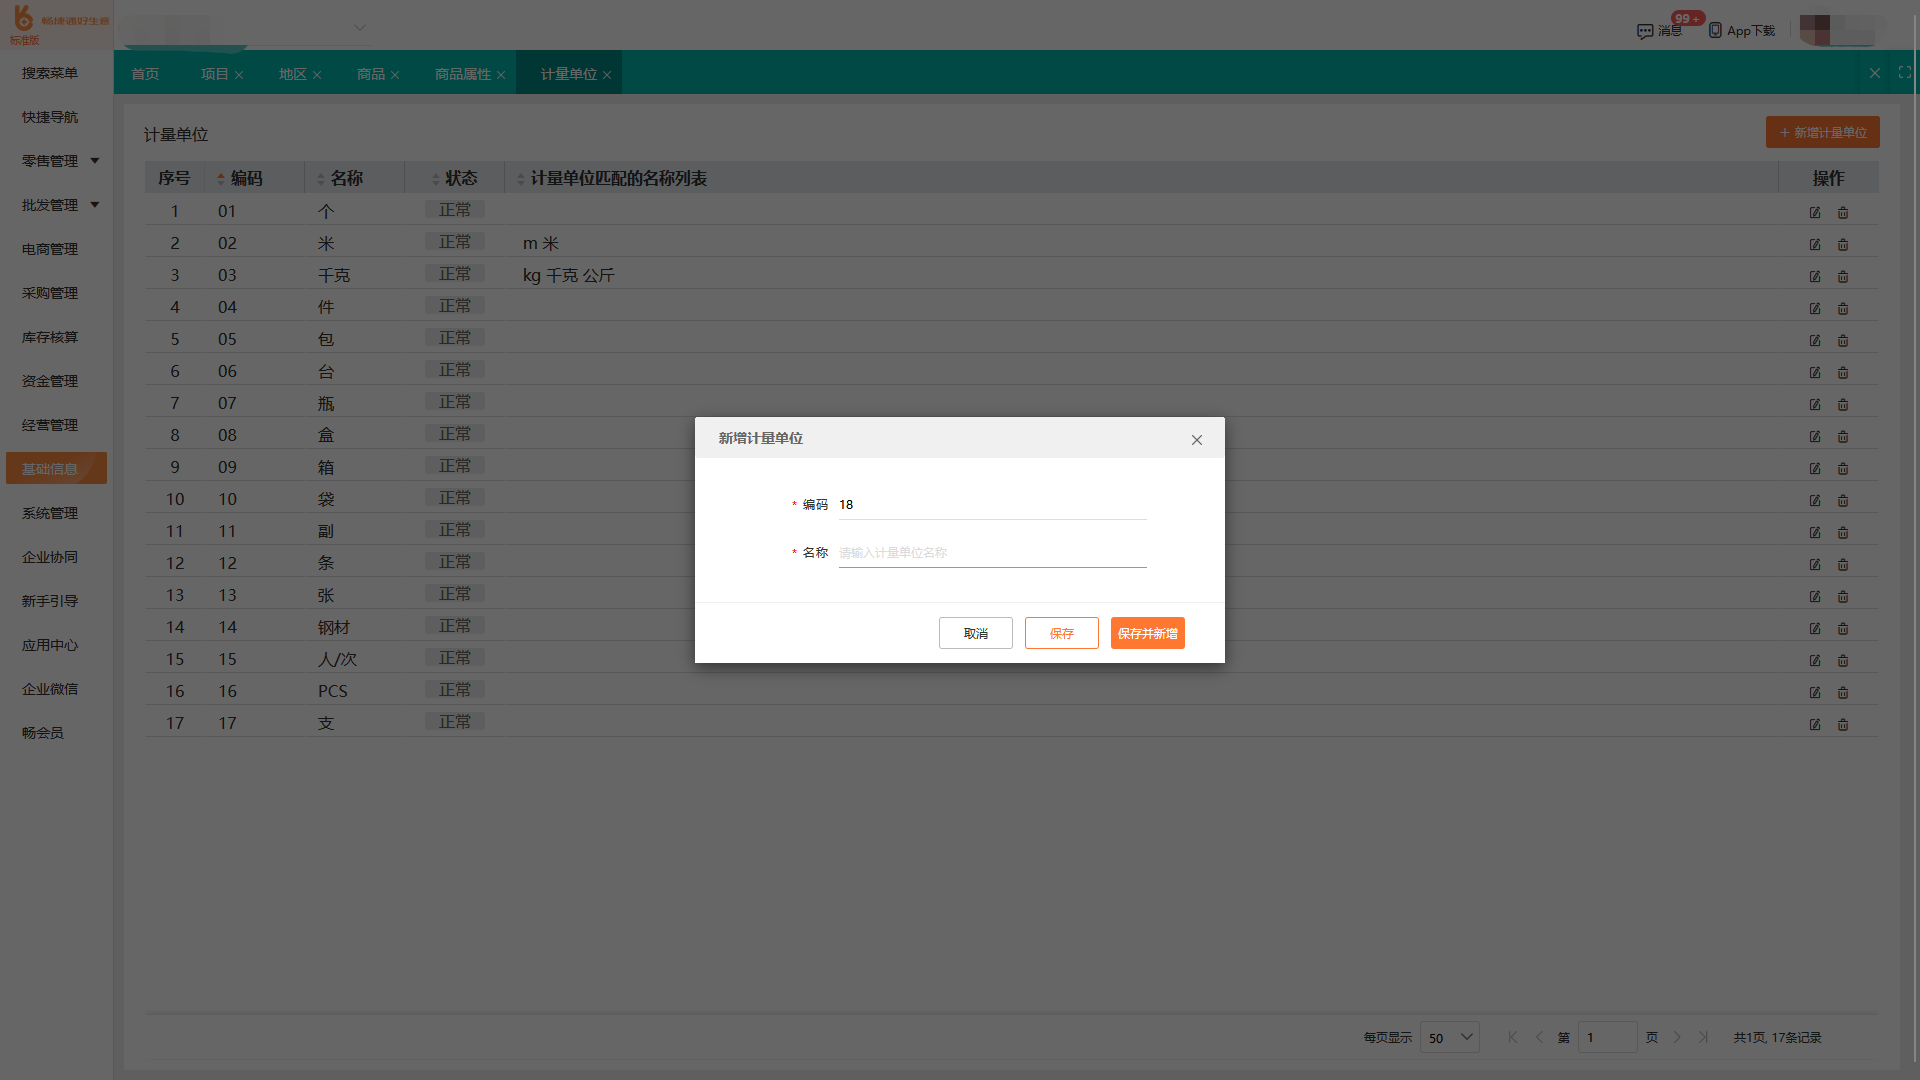Click the edit icon for row 17

click(1815, 723)
